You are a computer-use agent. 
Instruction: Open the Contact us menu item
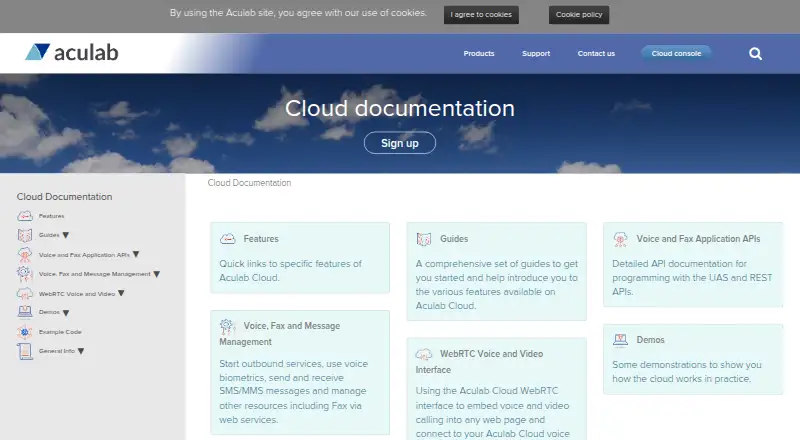[x=596, y=54]
